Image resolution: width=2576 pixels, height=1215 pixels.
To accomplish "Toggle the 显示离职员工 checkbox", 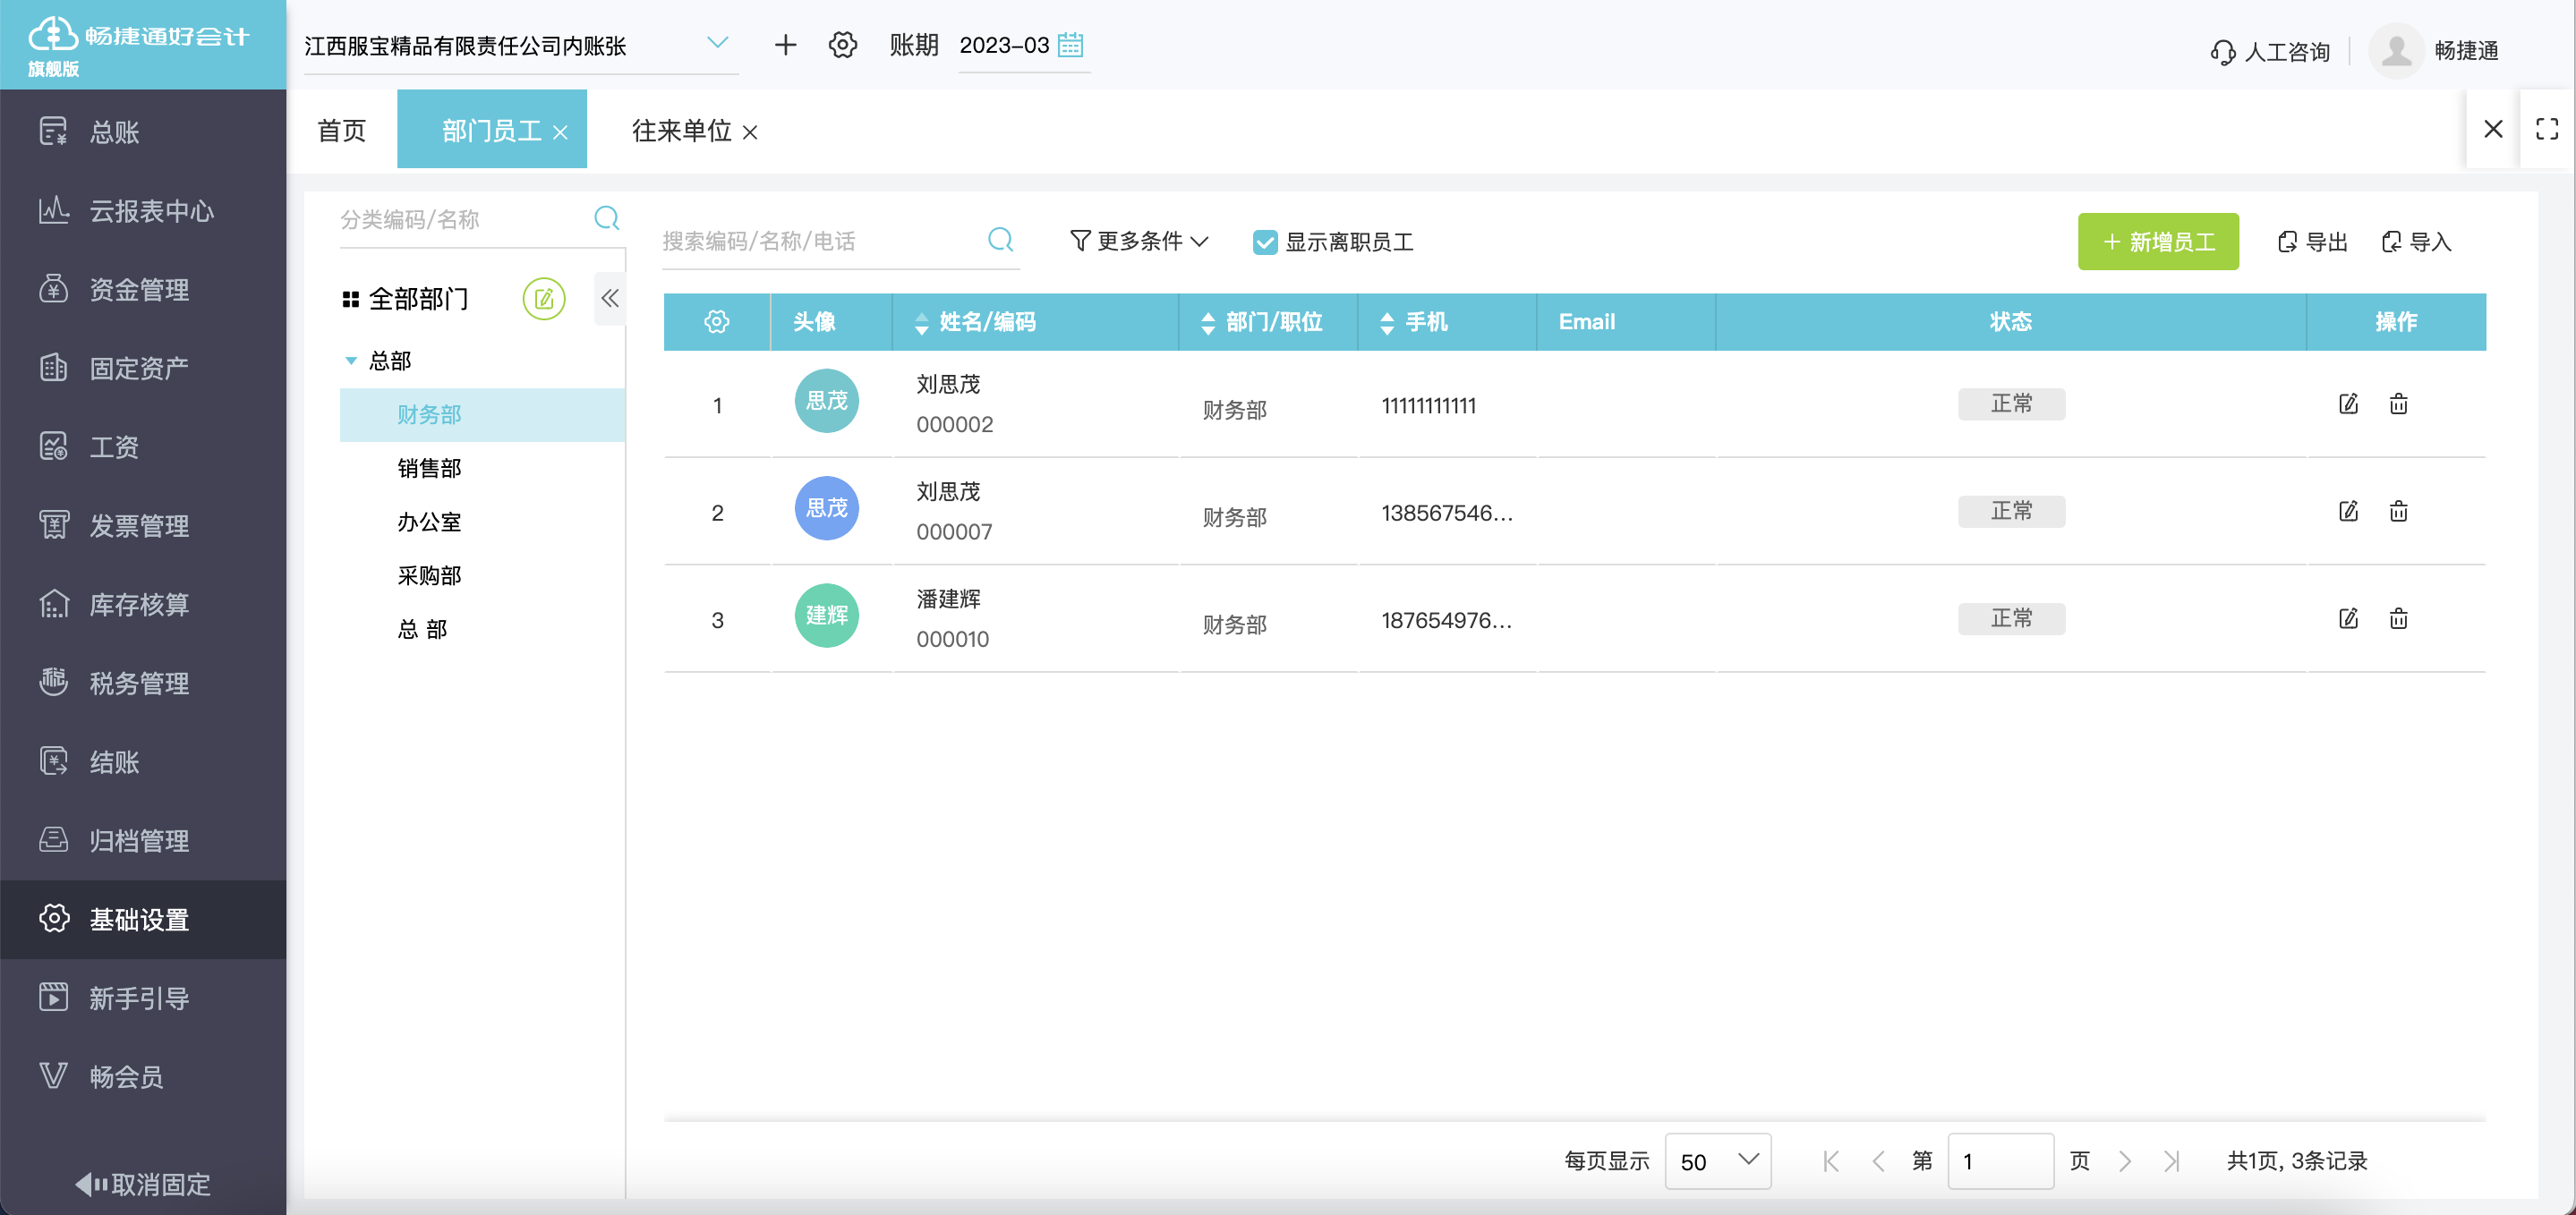I will click(1263, 243).
